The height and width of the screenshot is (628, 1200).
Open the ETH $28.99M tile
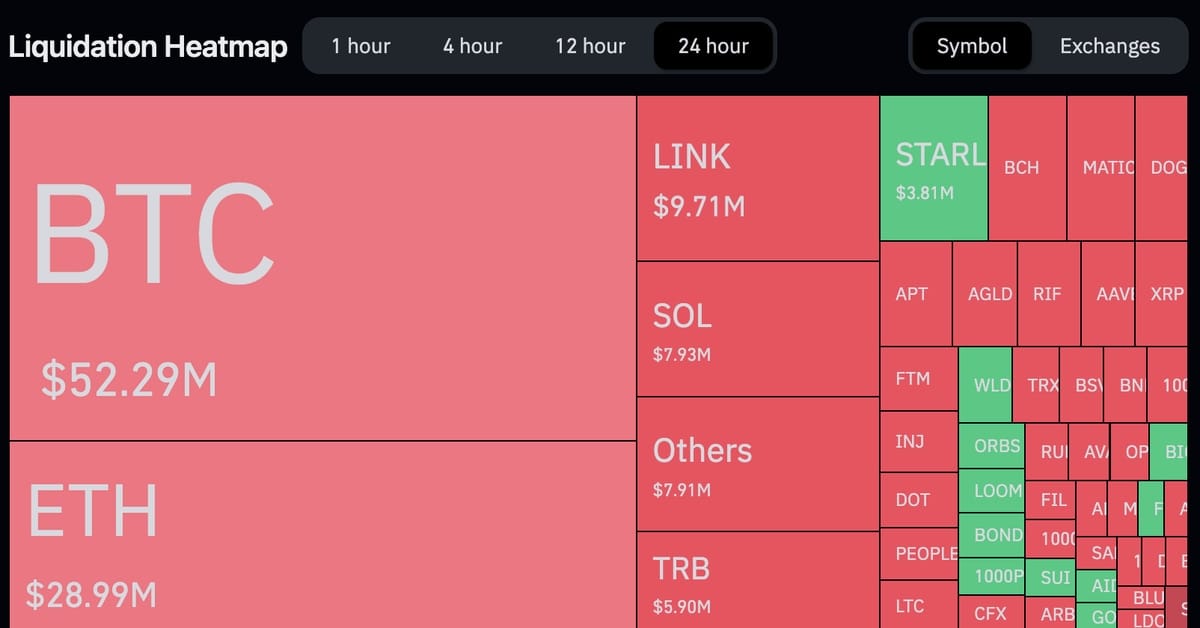[x=323, y=535]
